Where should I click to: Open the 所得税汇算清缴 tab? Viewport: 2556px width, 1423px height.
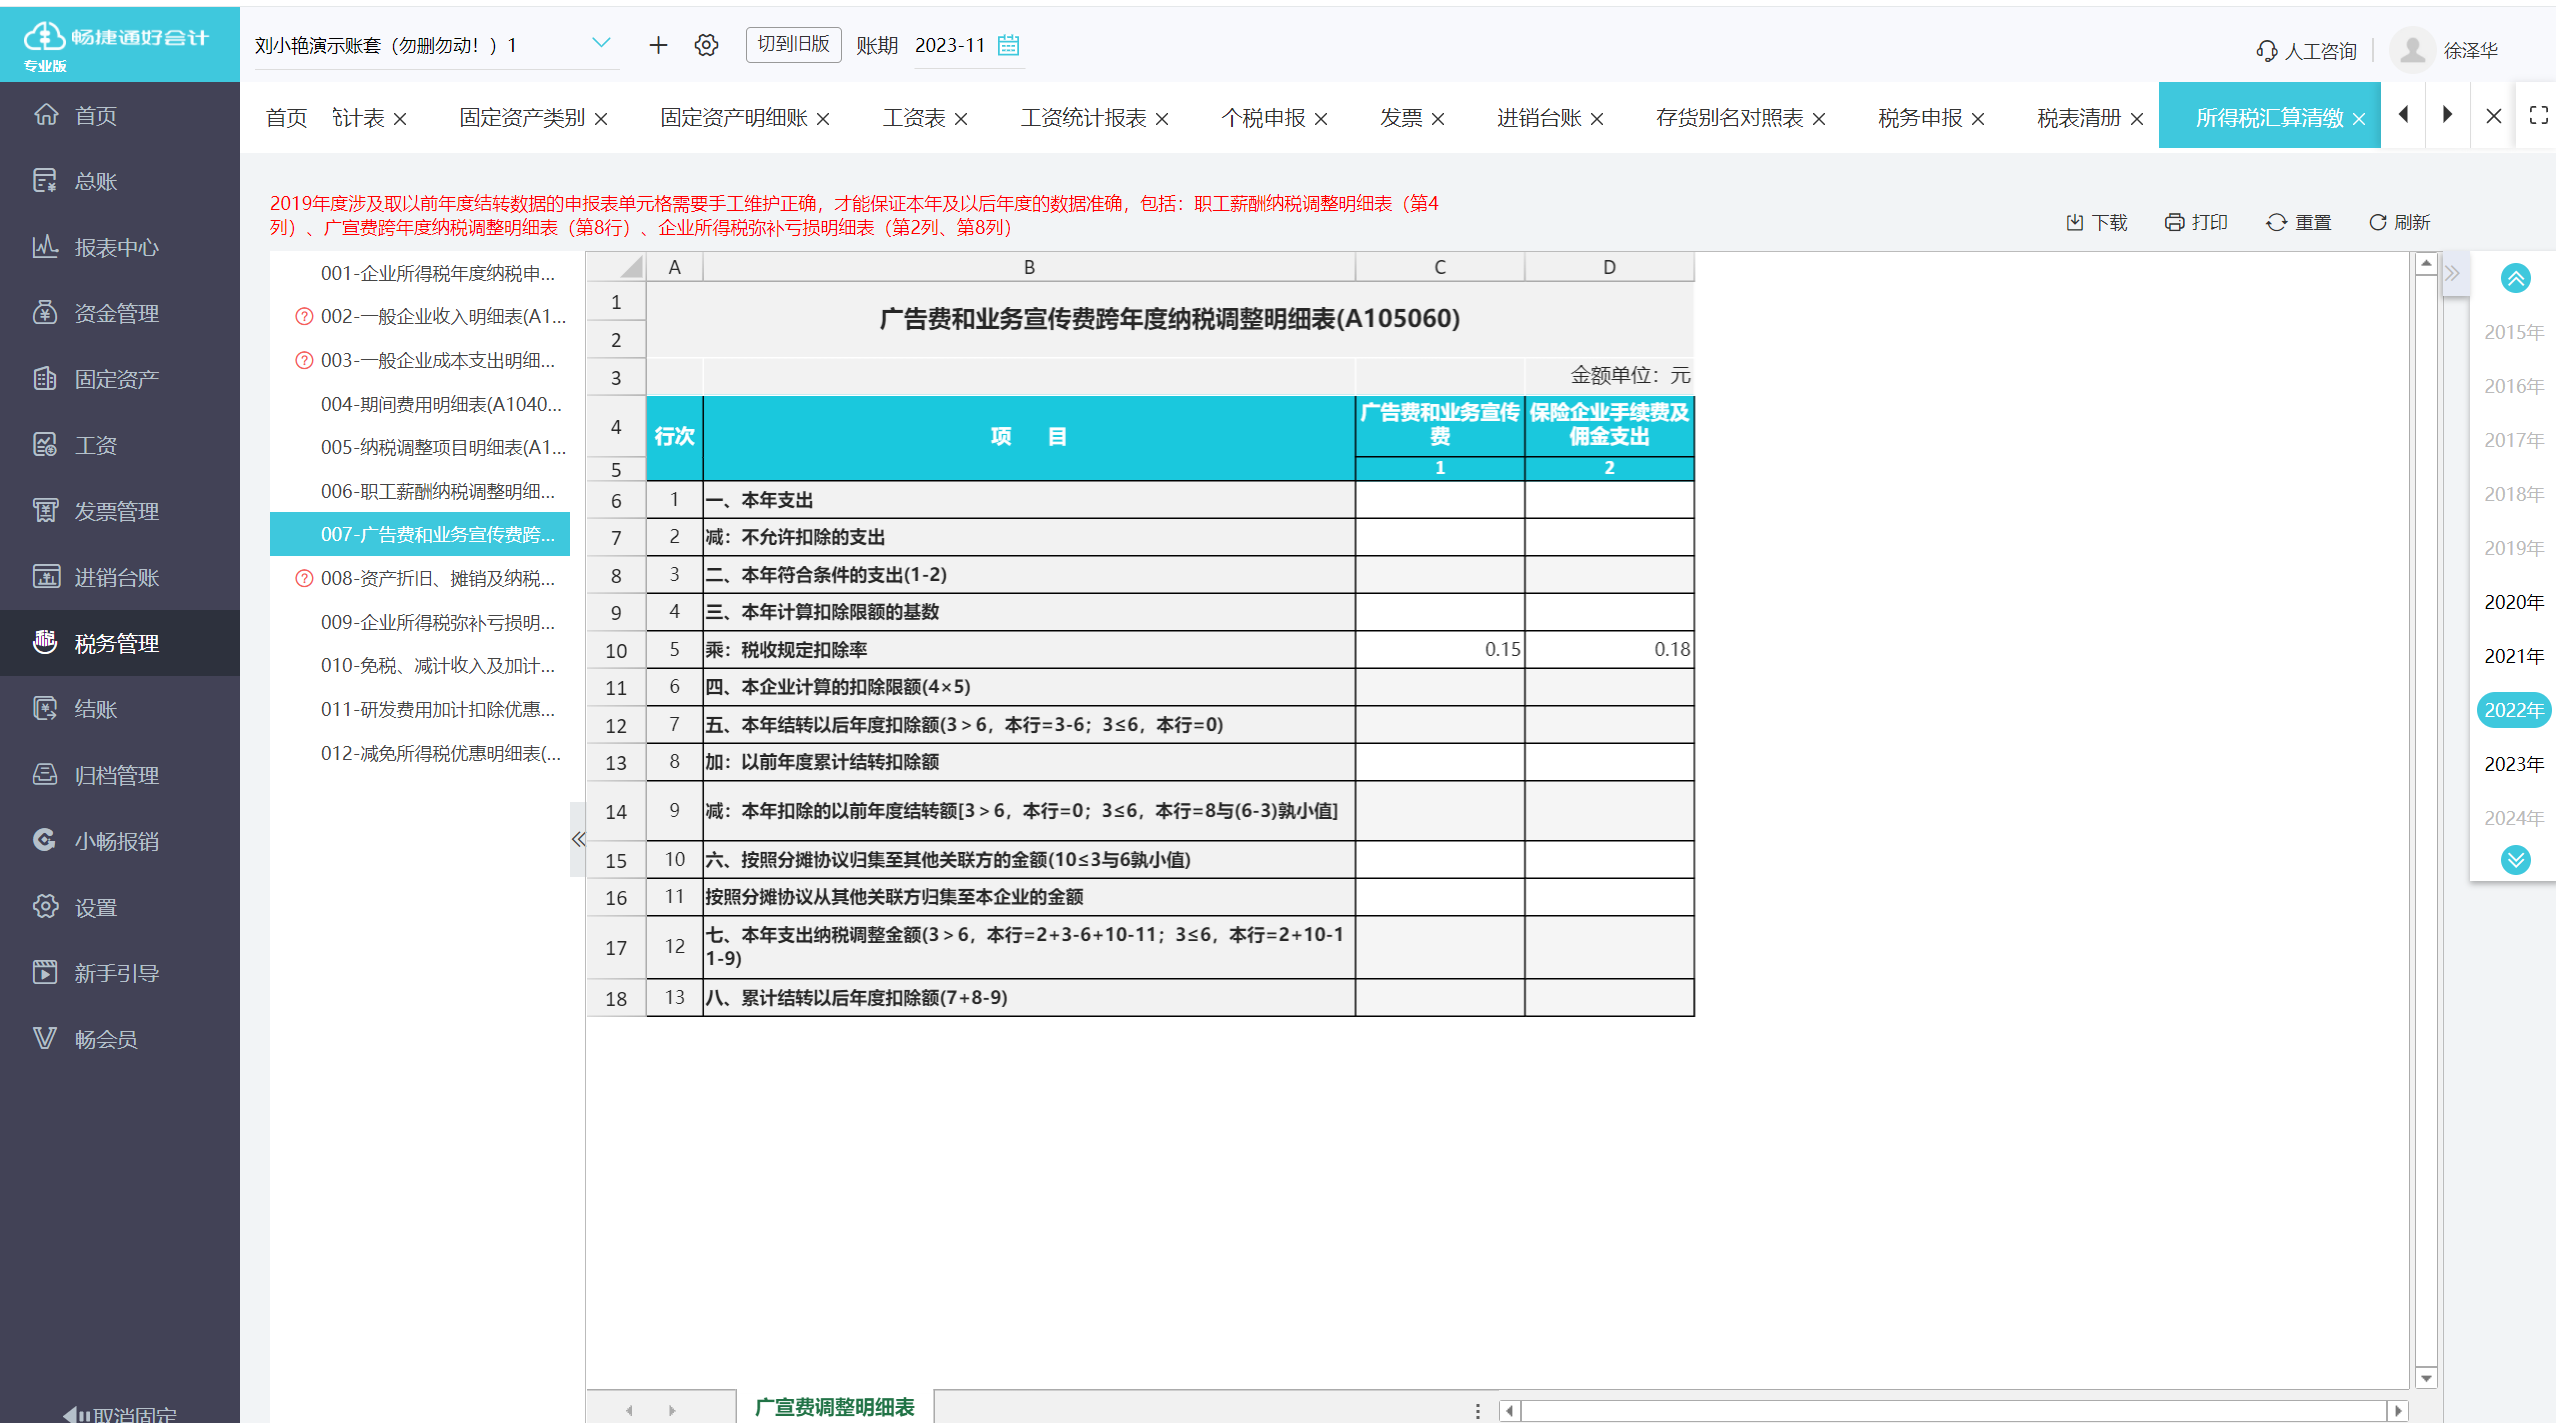(x=2260, y=116)
